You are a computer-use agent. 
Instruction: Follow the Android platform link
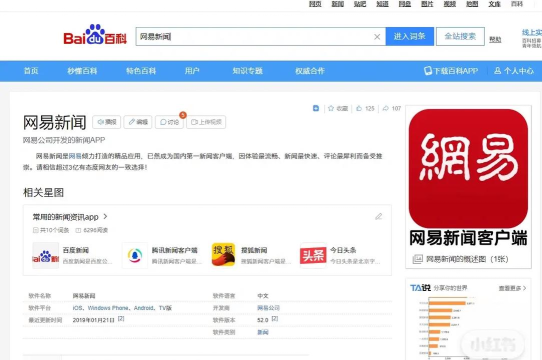(143, 308)
